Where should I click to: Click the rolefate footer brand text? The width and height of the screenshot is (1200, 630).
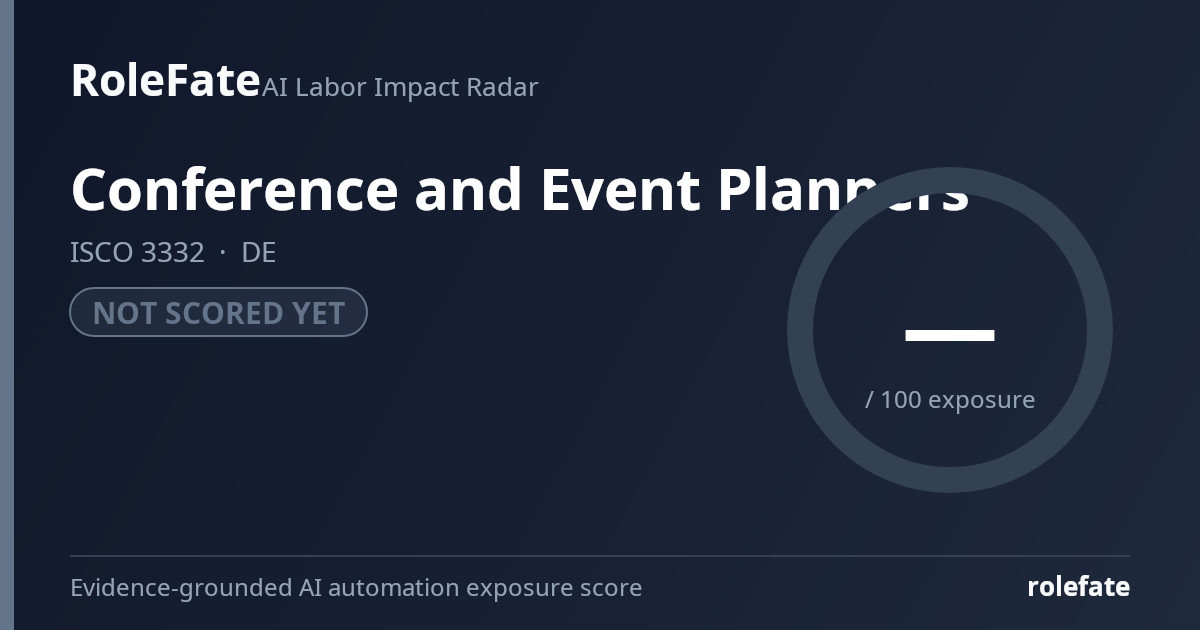pos(1078,587)
